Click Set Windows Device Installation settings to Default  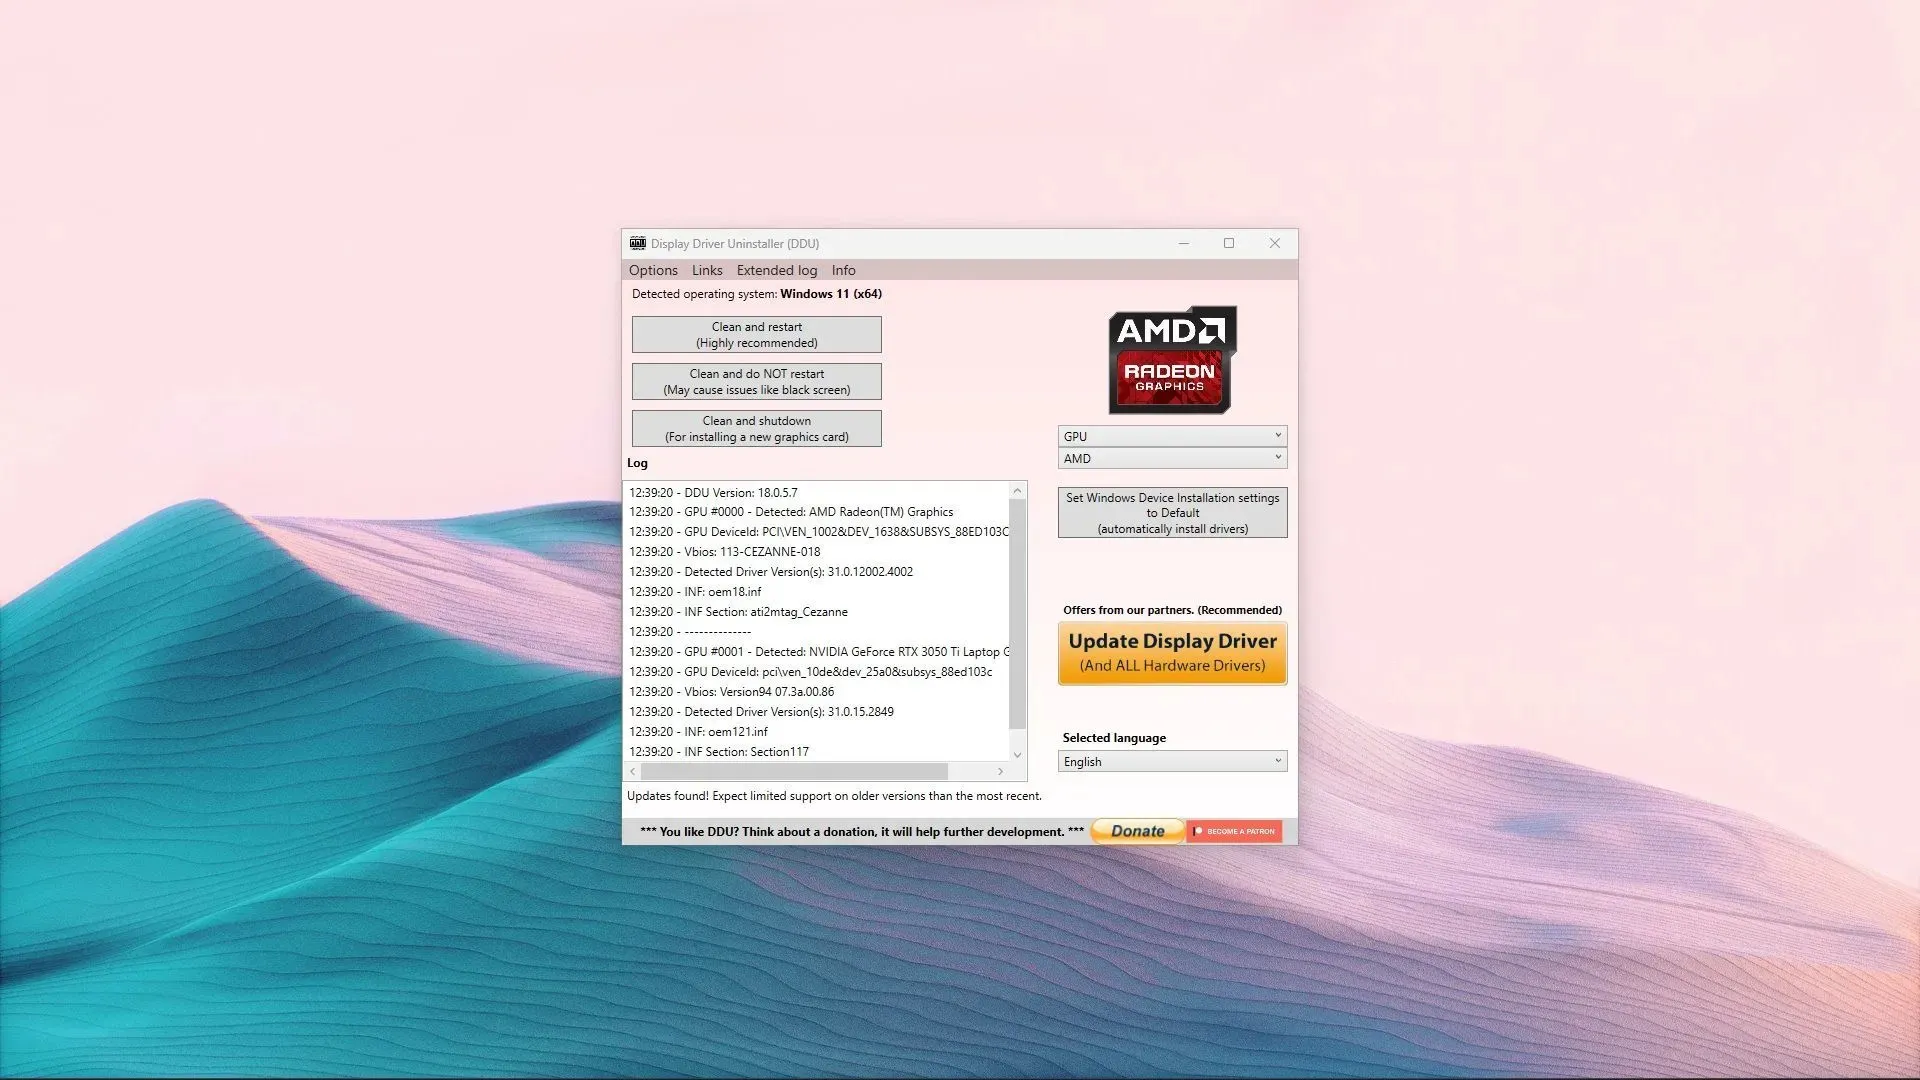coord(1172,513)
